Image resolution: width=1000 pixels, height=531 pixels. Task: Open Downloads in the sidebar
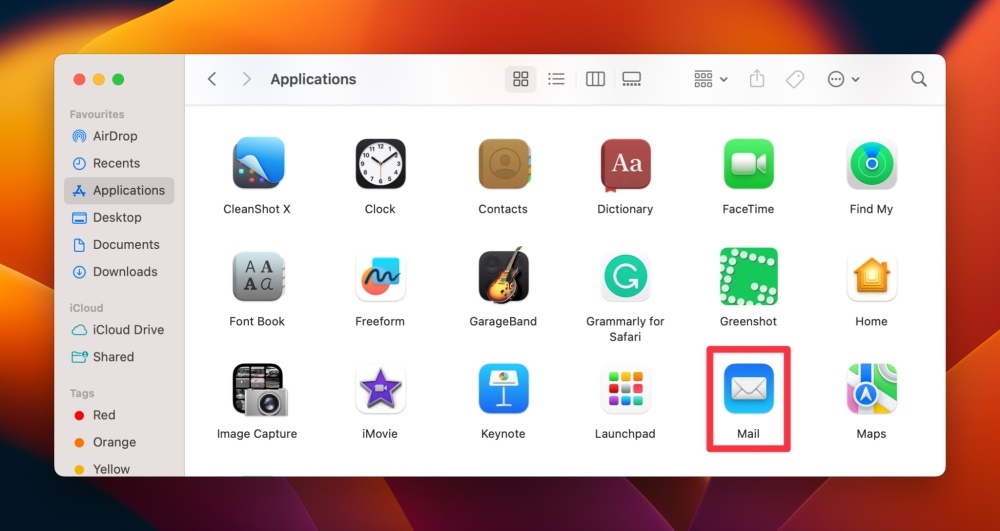[x=119, y=272]
